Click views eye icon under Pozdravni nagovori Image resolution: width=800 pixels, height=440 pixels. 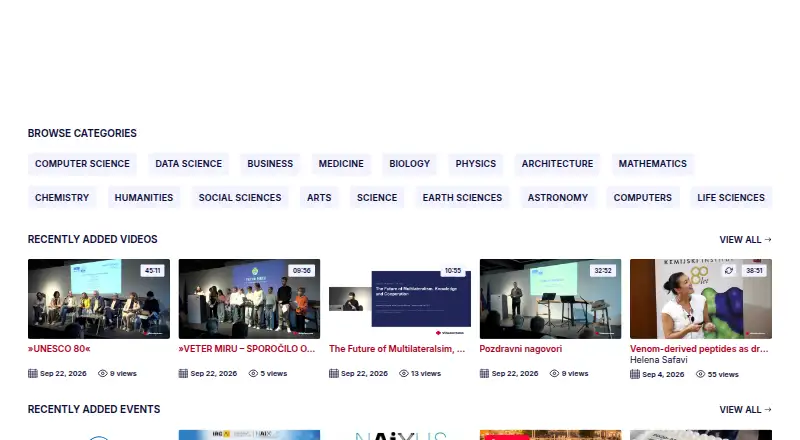(x=554, y=374)
